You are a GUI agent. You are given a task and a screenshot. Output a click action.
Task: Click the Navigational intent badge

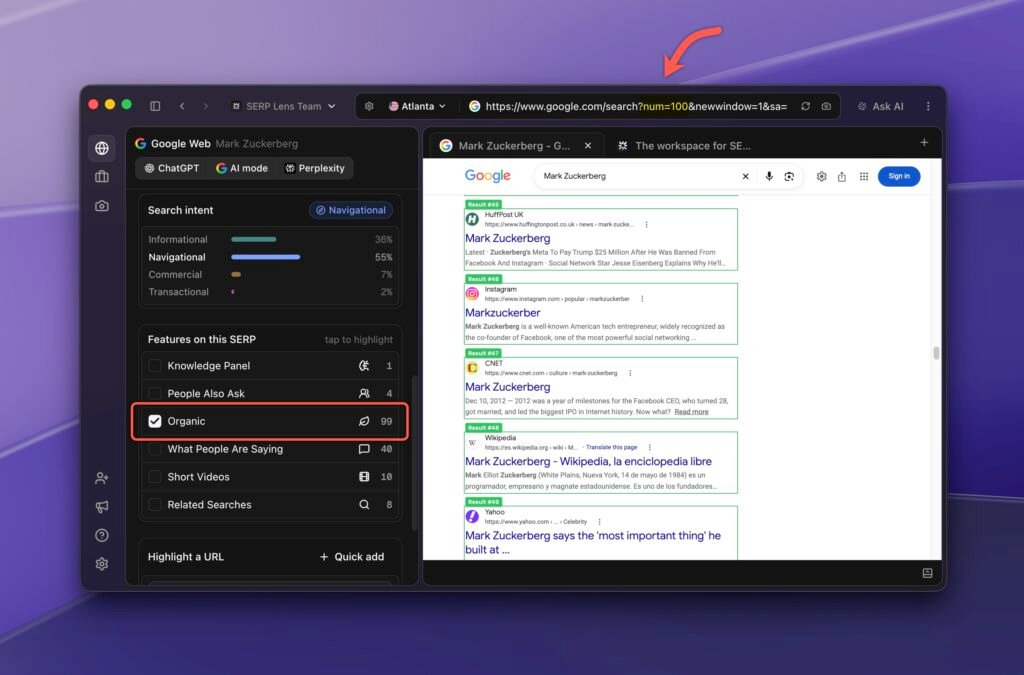[351, 210]
